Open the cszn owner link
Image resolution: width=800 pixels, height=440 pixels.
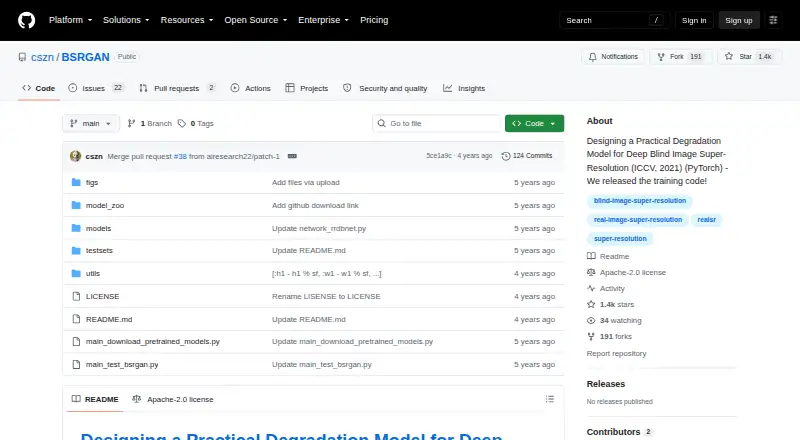42,57
